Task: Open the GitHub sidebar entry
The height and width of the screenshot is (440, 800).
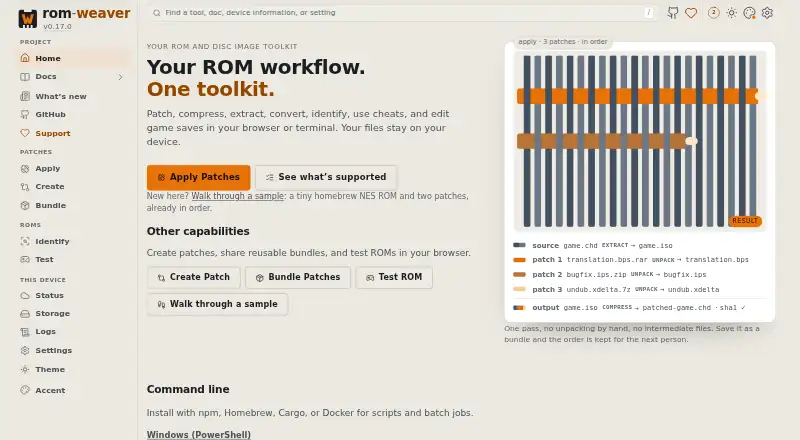Action: 74,114
